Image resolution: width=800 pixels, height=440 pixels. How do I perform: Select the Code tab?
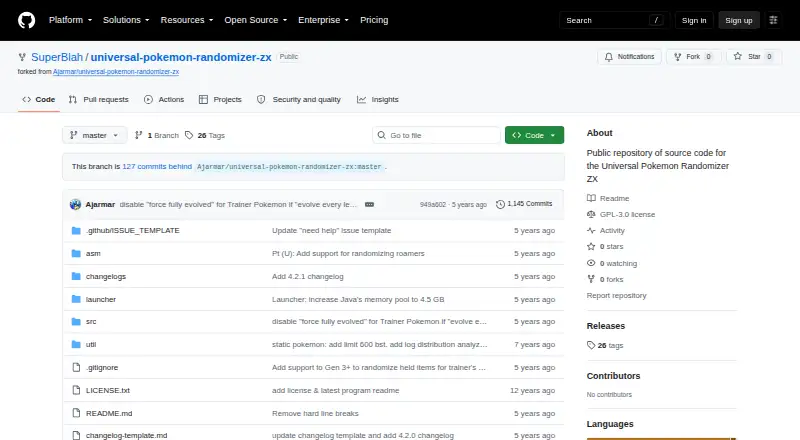39,100
